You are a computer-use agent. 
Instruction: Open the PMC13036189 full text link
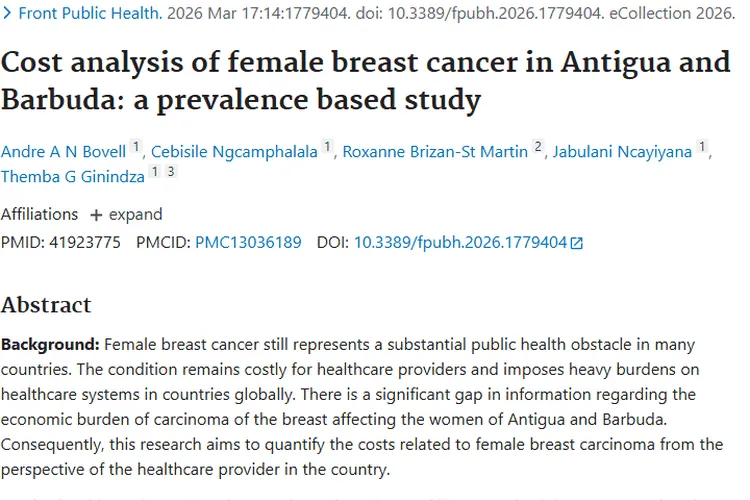(x=248, y=242)
